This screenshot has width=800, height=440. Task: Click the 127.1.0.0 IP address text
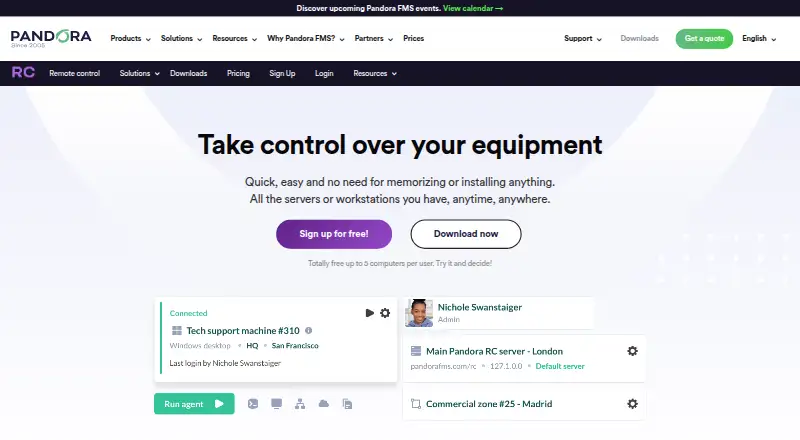(506, 366)
